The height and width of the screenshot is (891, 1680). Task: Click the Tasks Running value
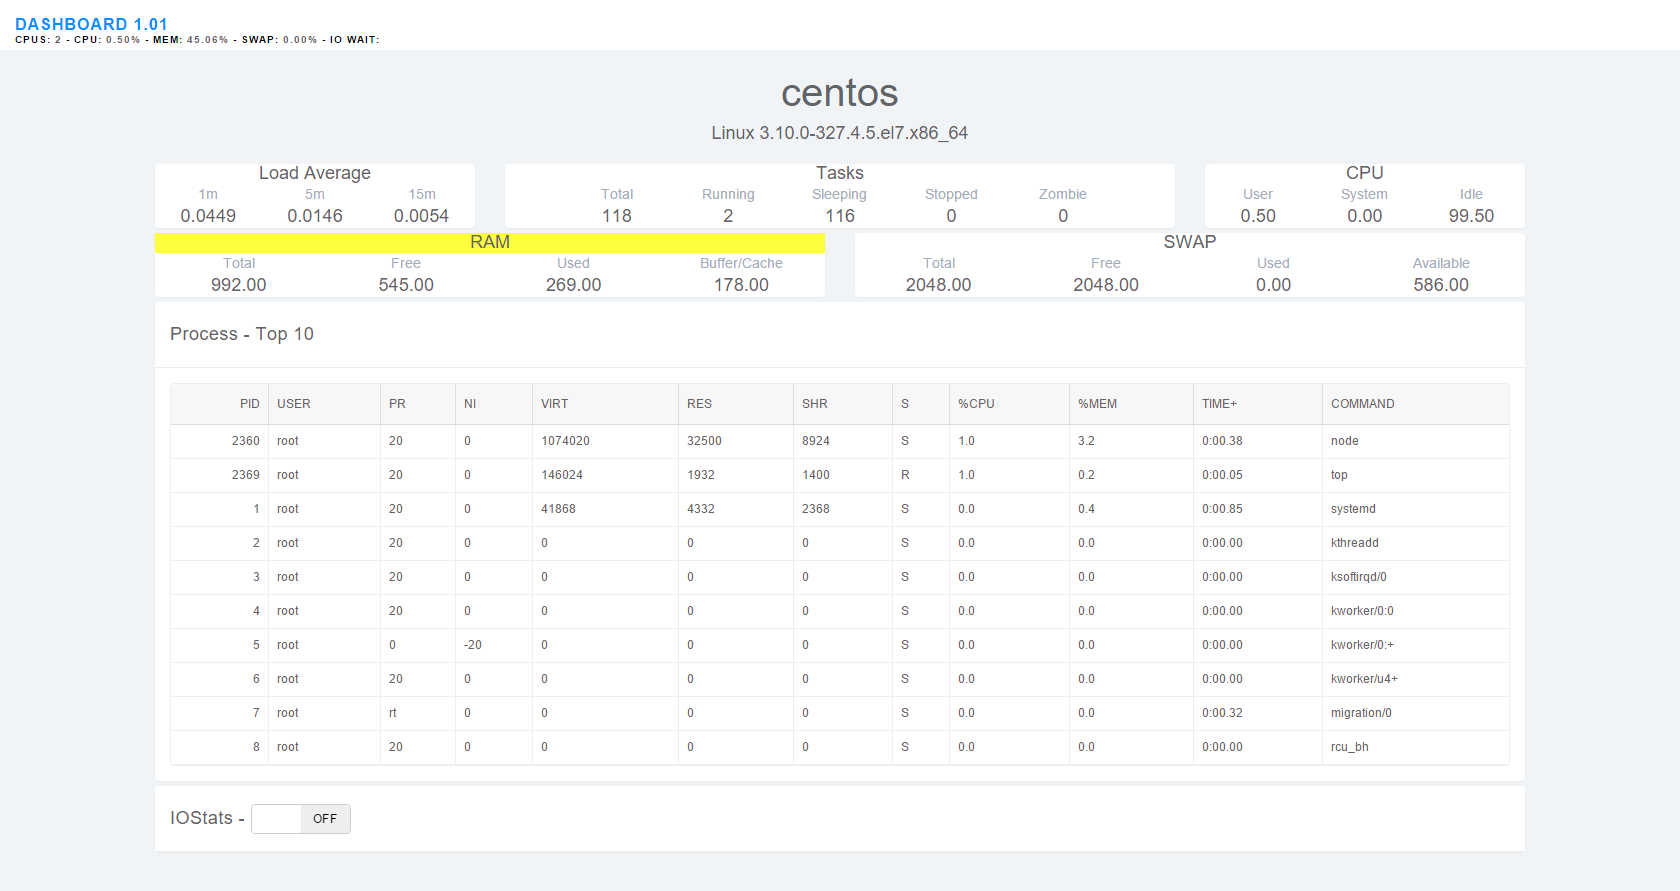point(728,216)
